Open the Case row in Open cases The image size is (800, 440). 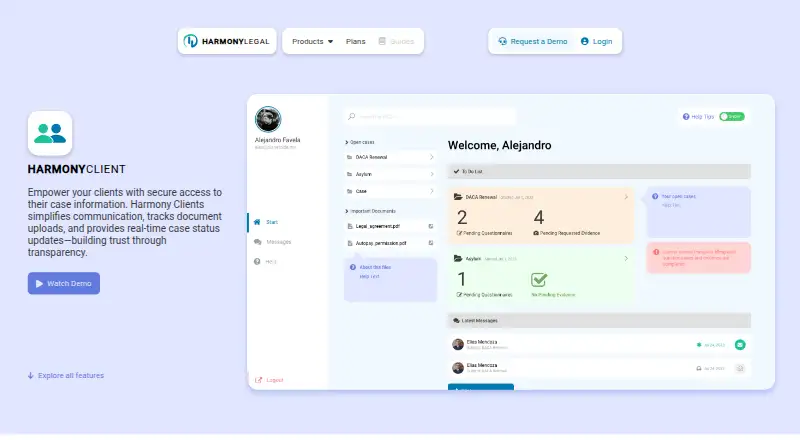(x=390, y=191)
